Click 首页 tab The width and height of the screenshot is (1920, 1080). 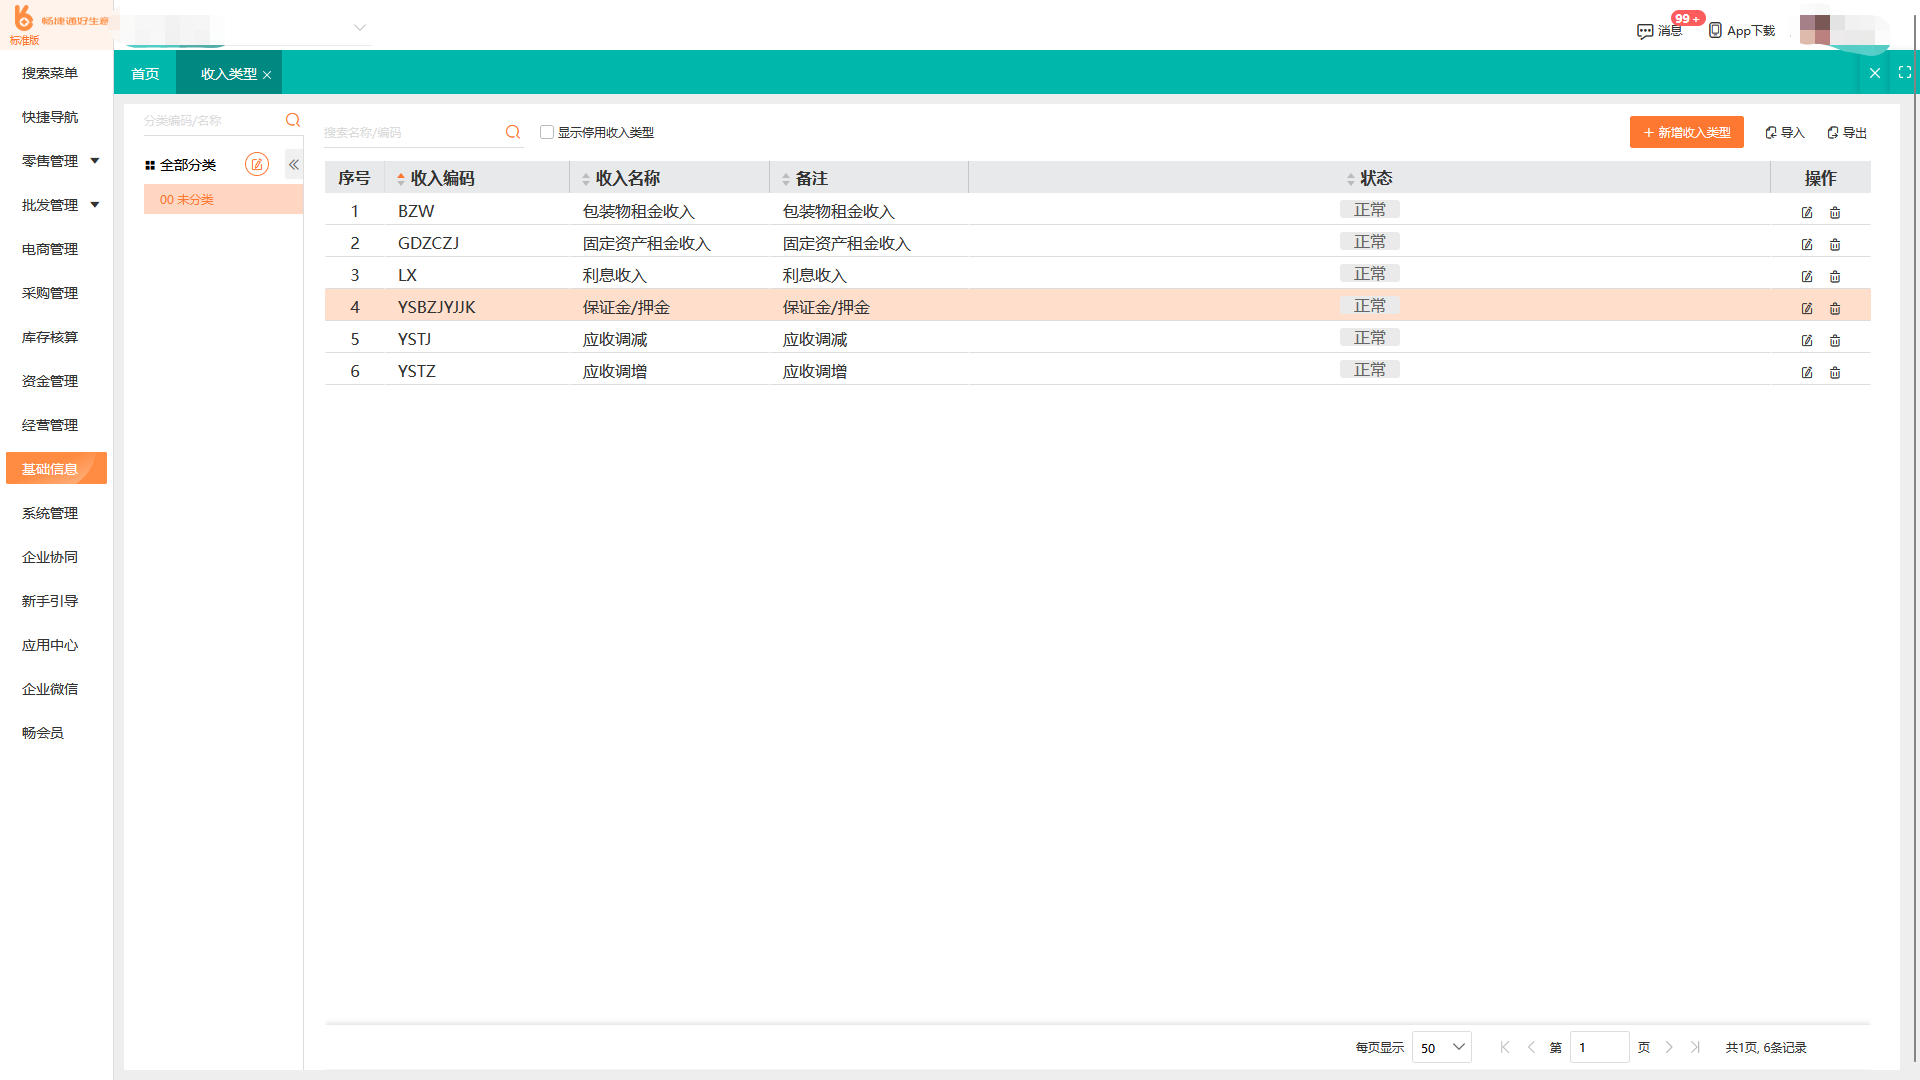click(x=146, y=74)
